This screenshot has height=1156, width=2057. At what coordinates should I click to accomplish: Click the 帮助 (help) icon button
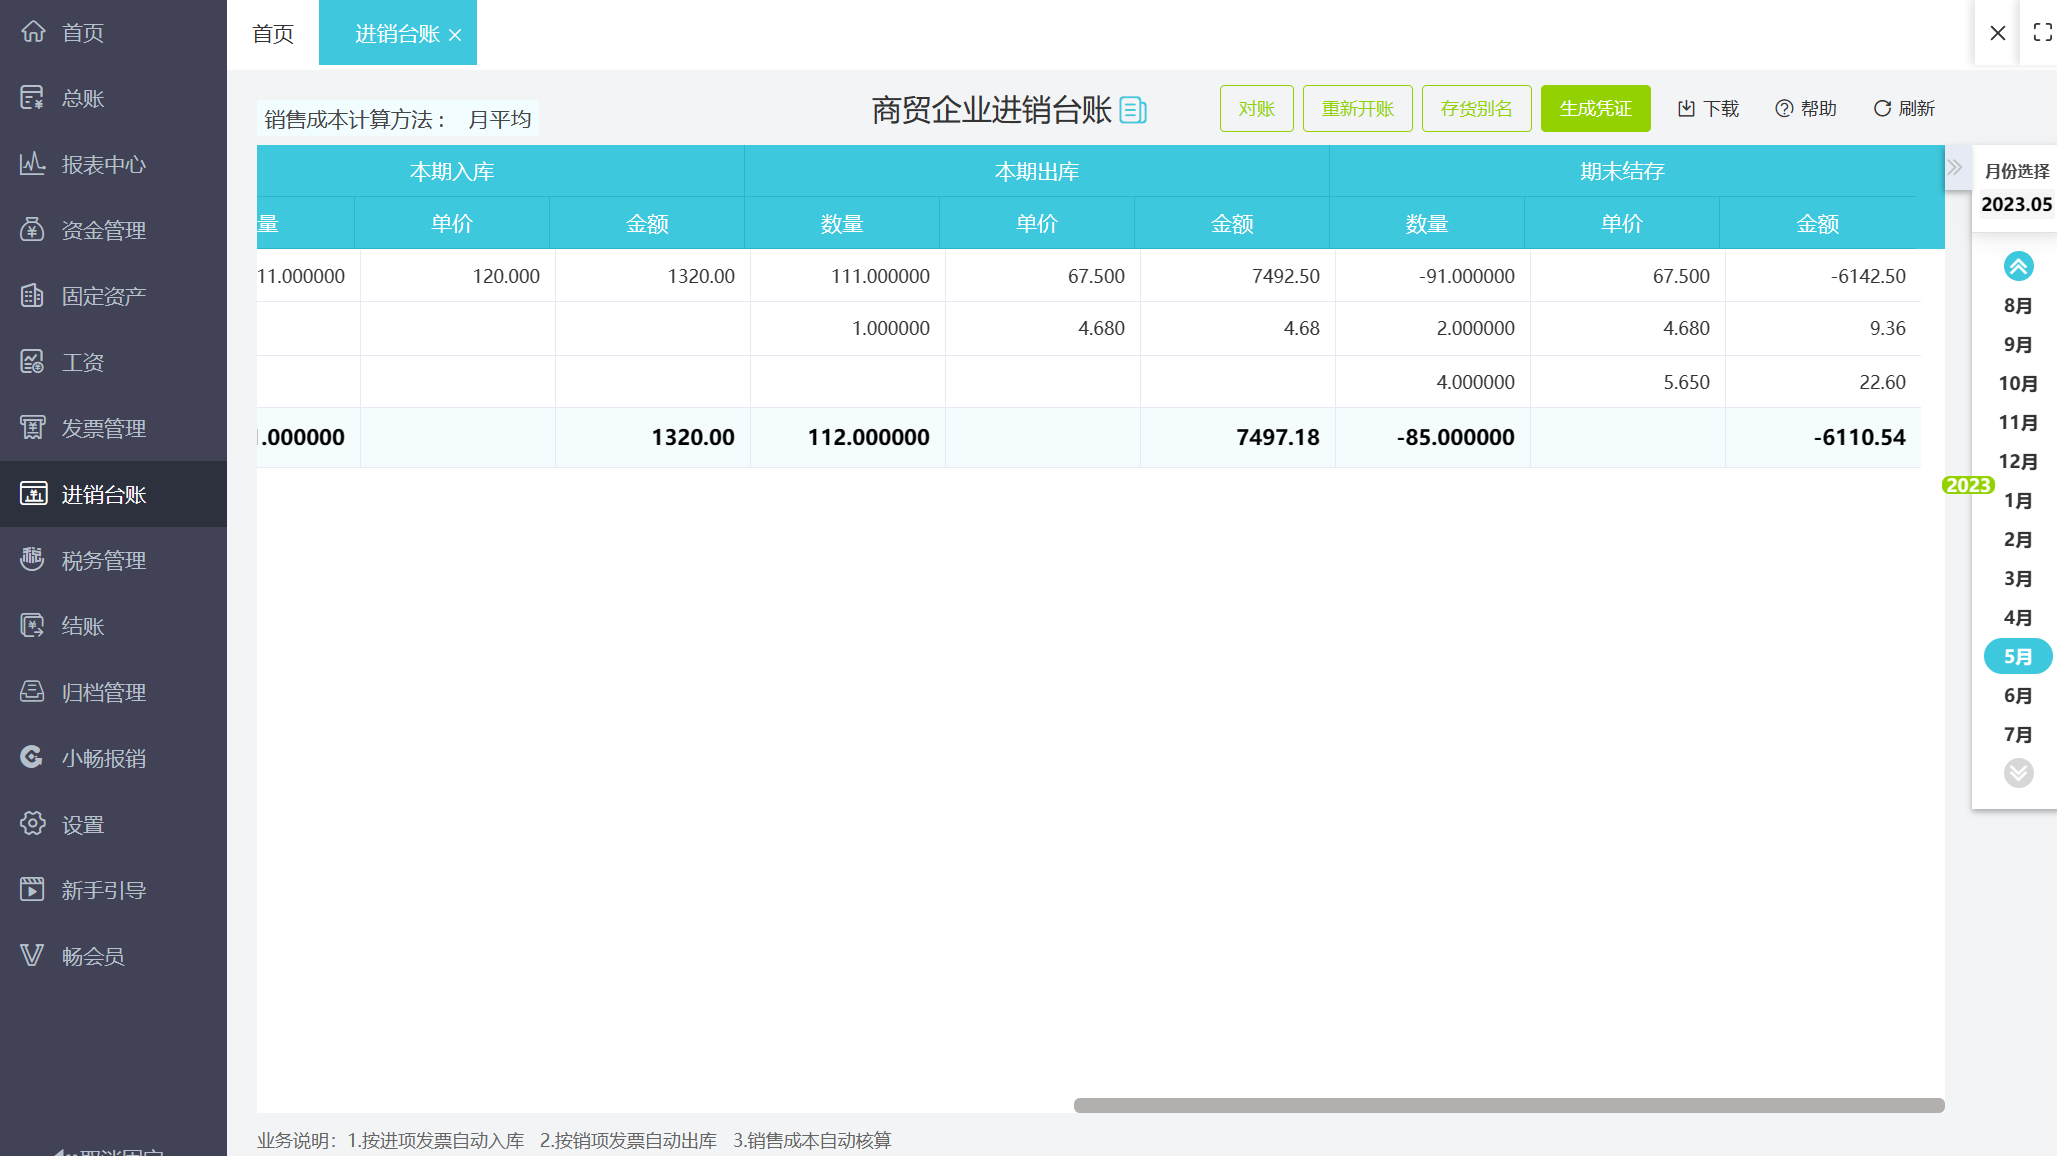[1808, 109]
